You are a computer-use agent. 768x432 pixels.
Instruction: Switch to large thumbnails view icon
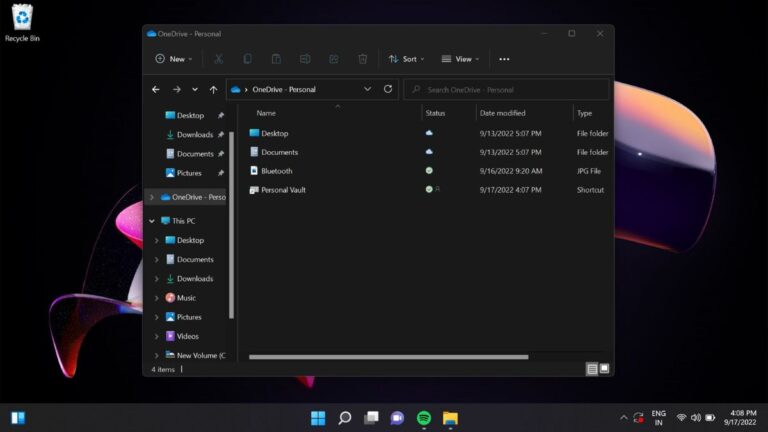point(604,368)
